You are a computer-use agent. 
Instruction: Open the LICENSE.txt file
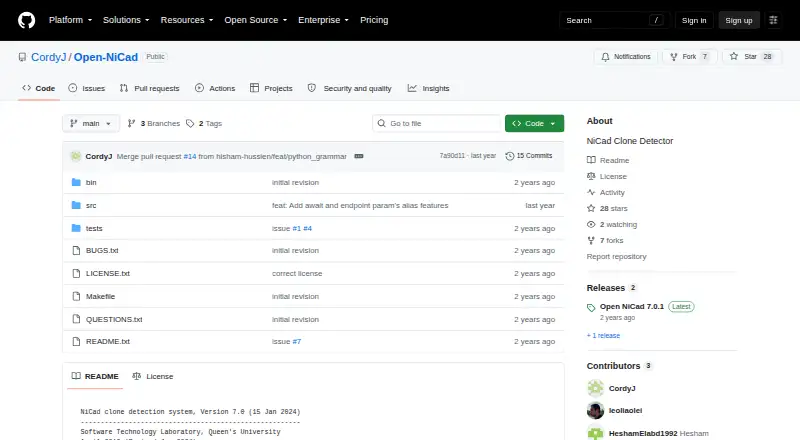pos(108,273)
